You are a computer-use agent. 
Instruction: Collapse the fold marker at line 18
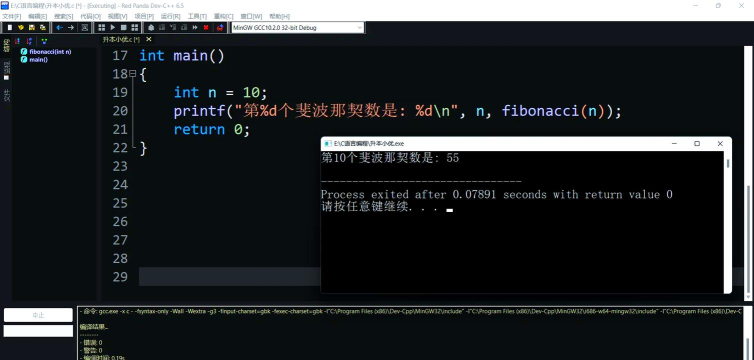(x=132, y=74)
